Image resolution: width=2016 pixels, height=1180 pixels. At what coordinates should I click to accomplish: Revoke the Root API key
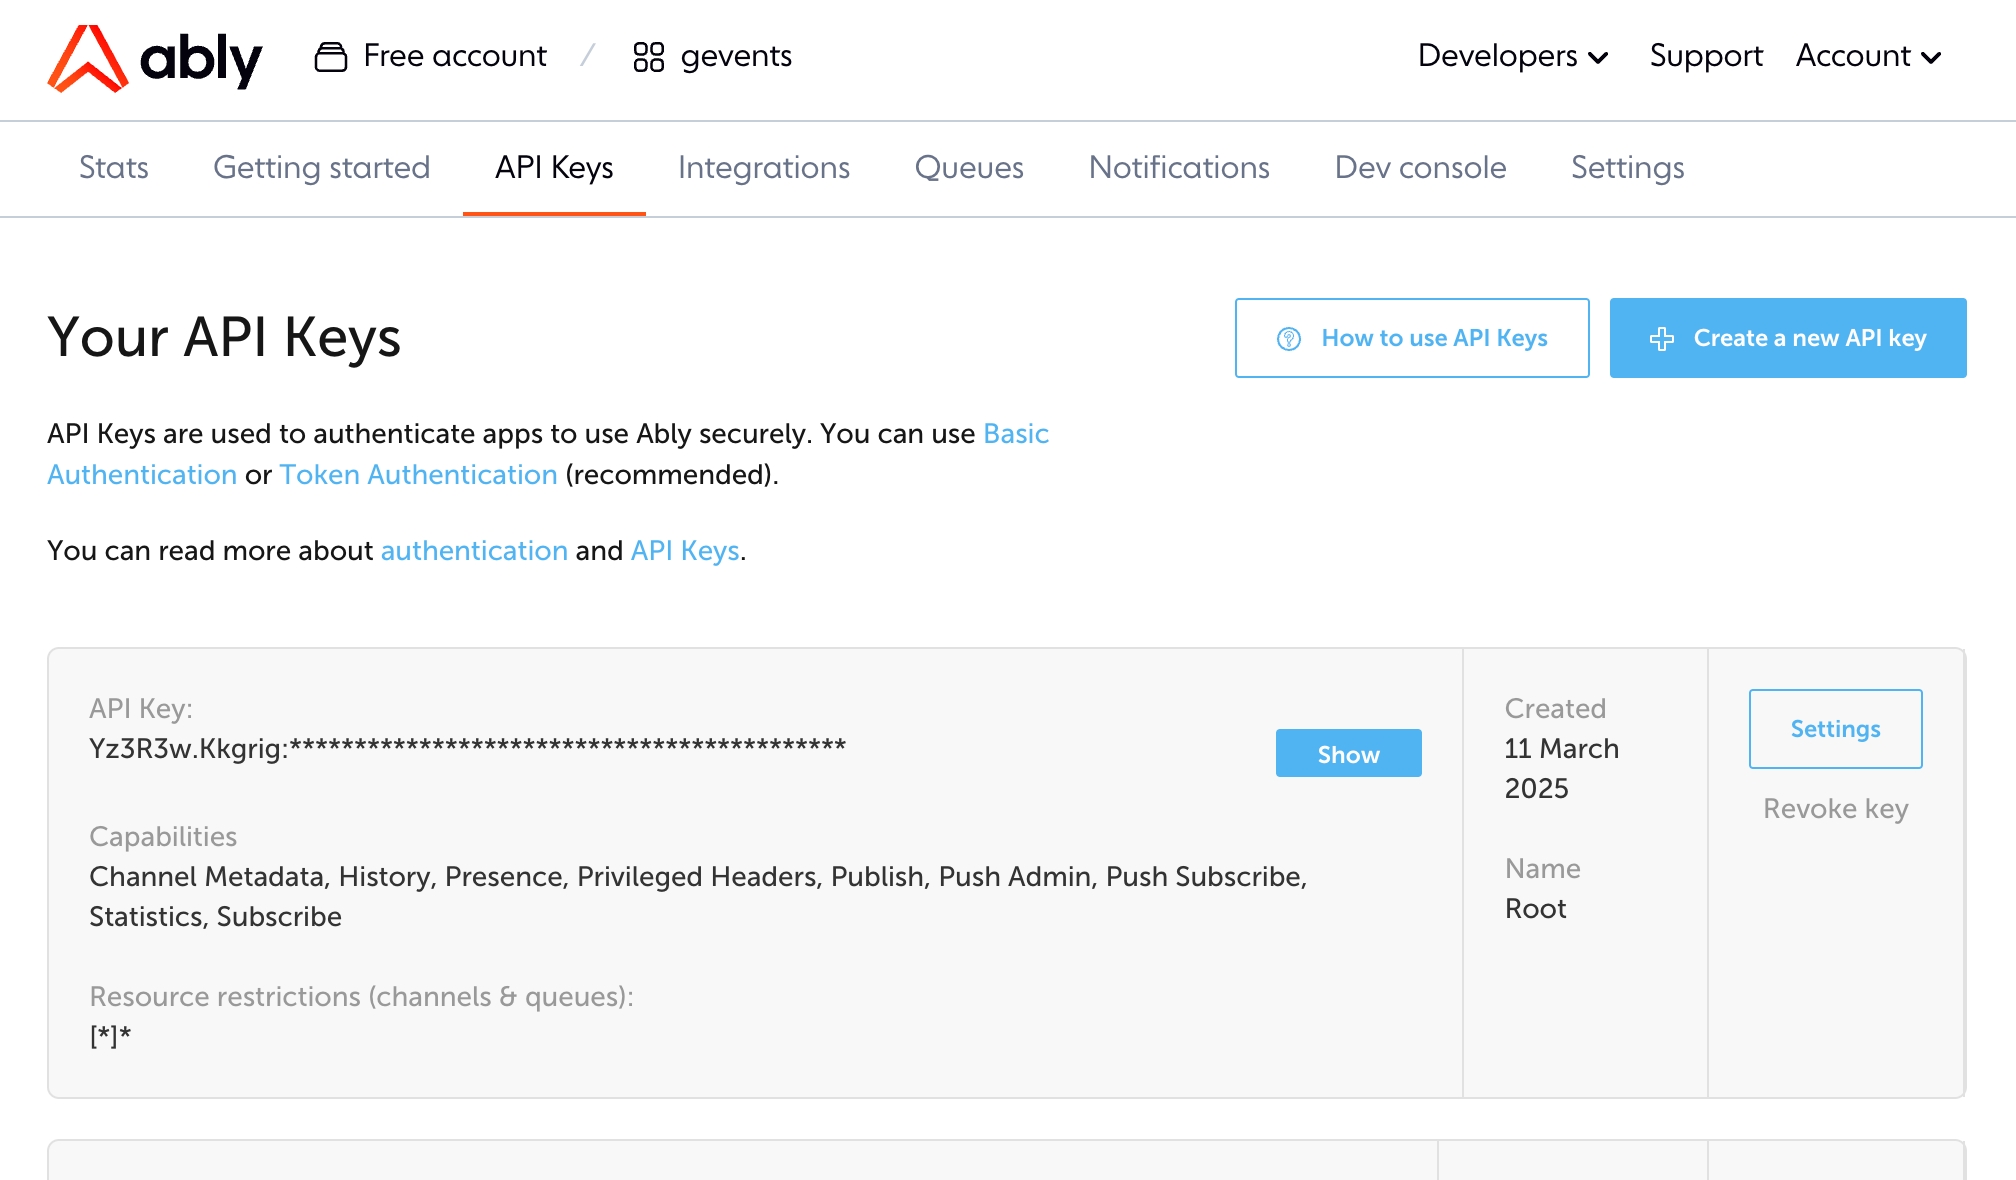click(x=1835, y=808)
